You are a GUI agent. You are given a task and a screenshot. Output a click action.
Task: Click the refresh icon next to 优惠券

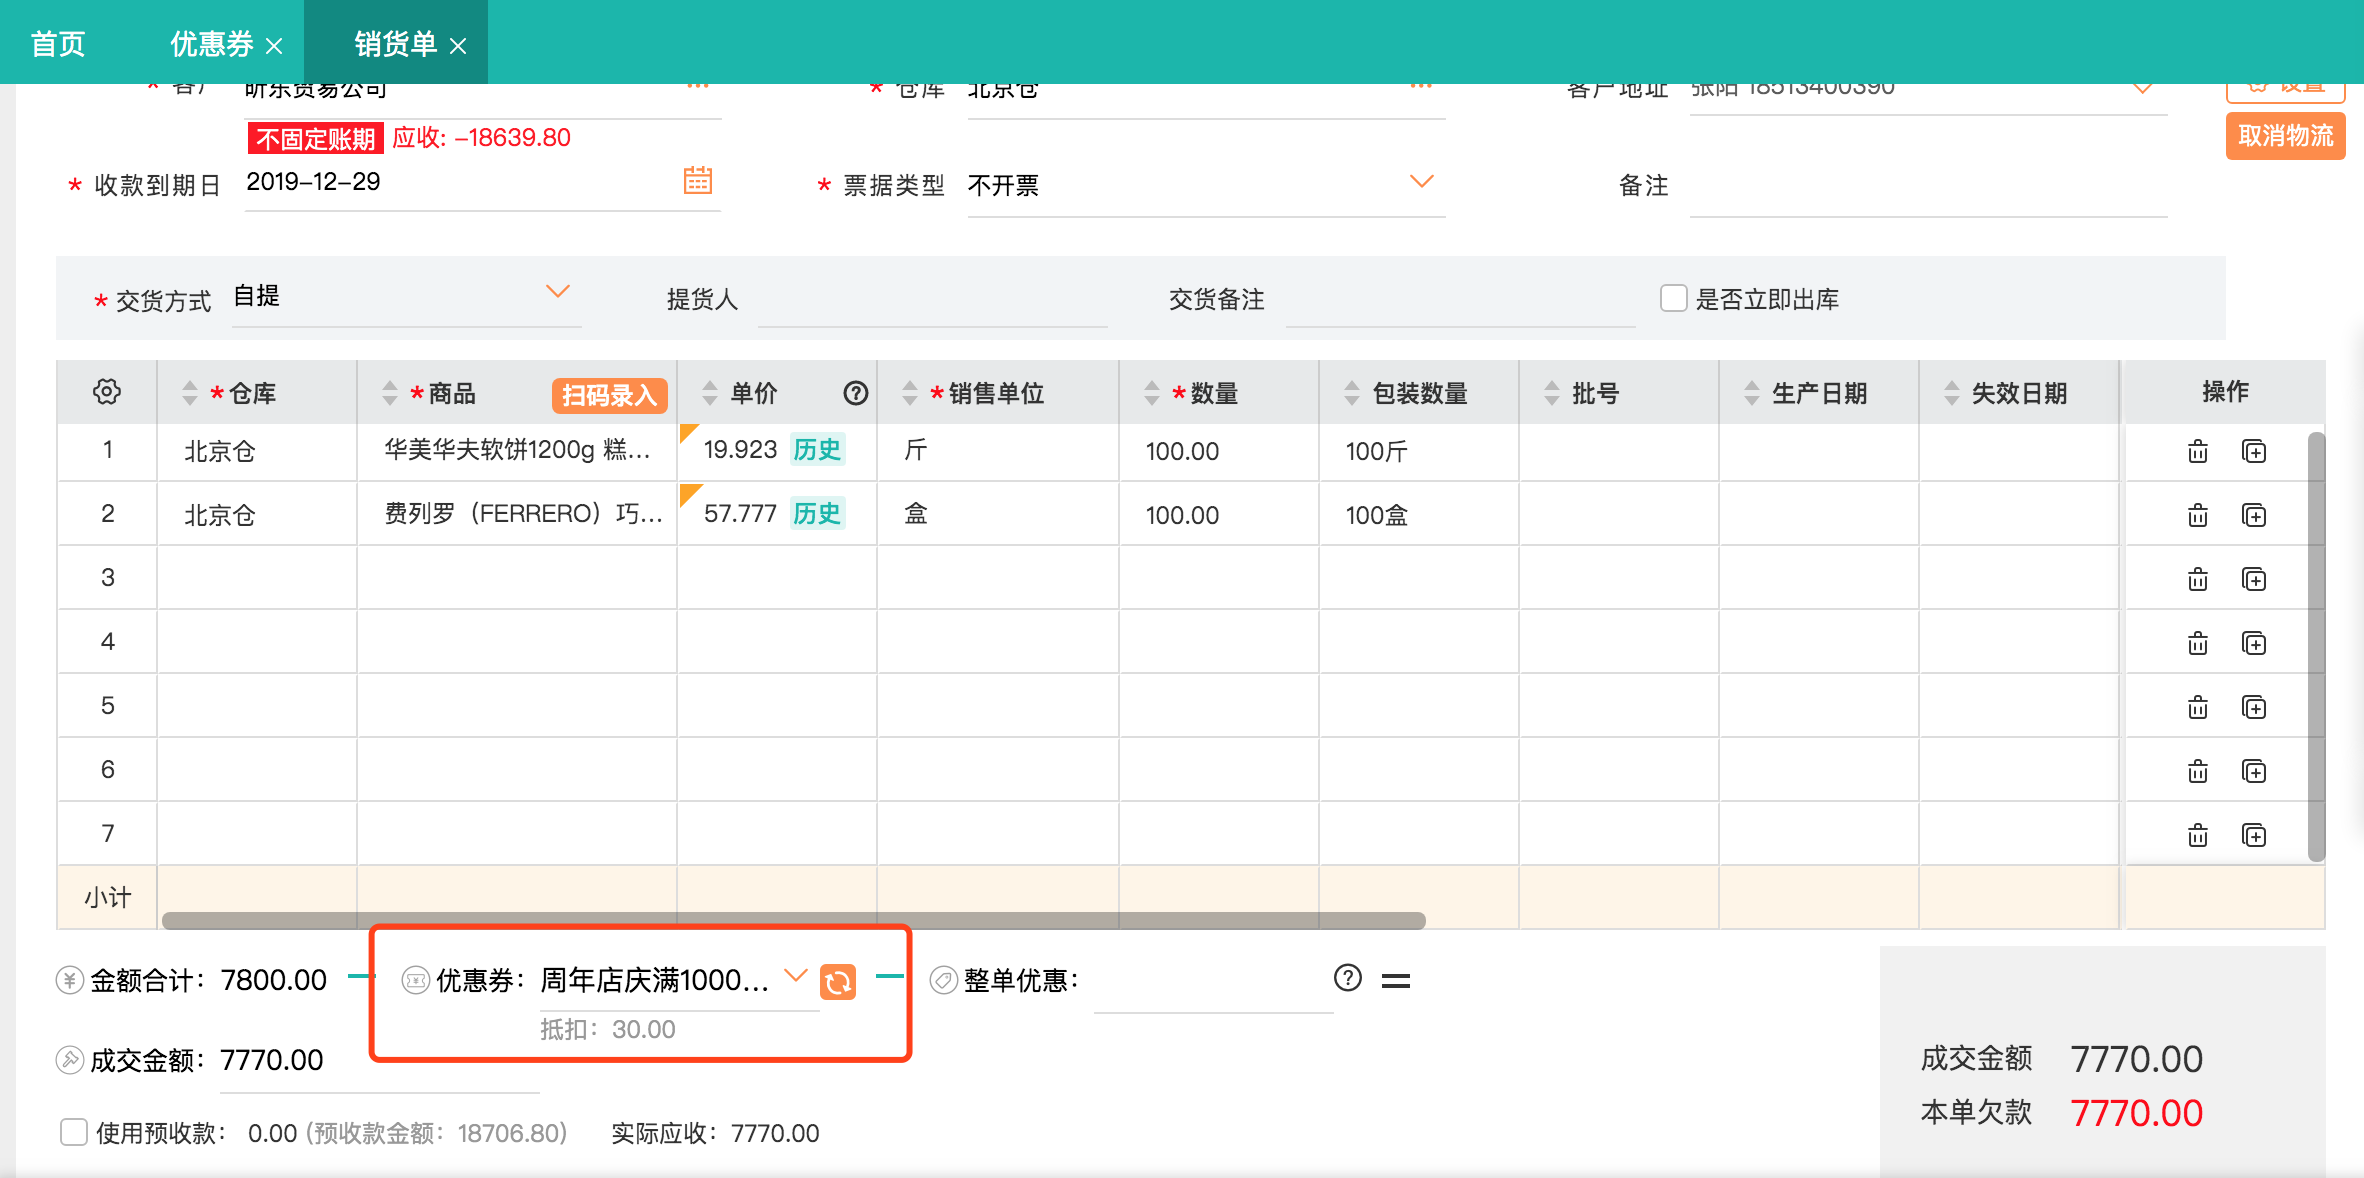(838, 980)
